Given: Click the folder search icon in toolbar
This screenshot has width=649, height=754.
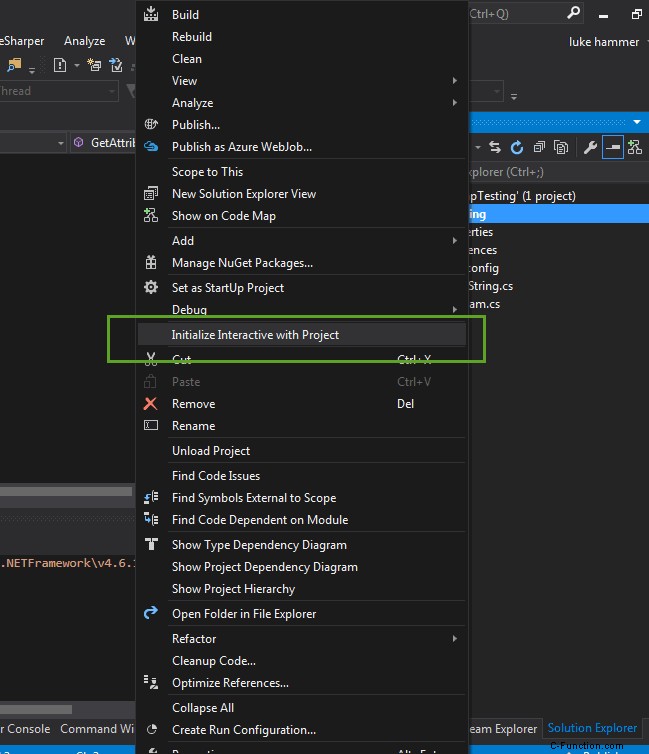Looking at the screenshot, I should [15, 65].
